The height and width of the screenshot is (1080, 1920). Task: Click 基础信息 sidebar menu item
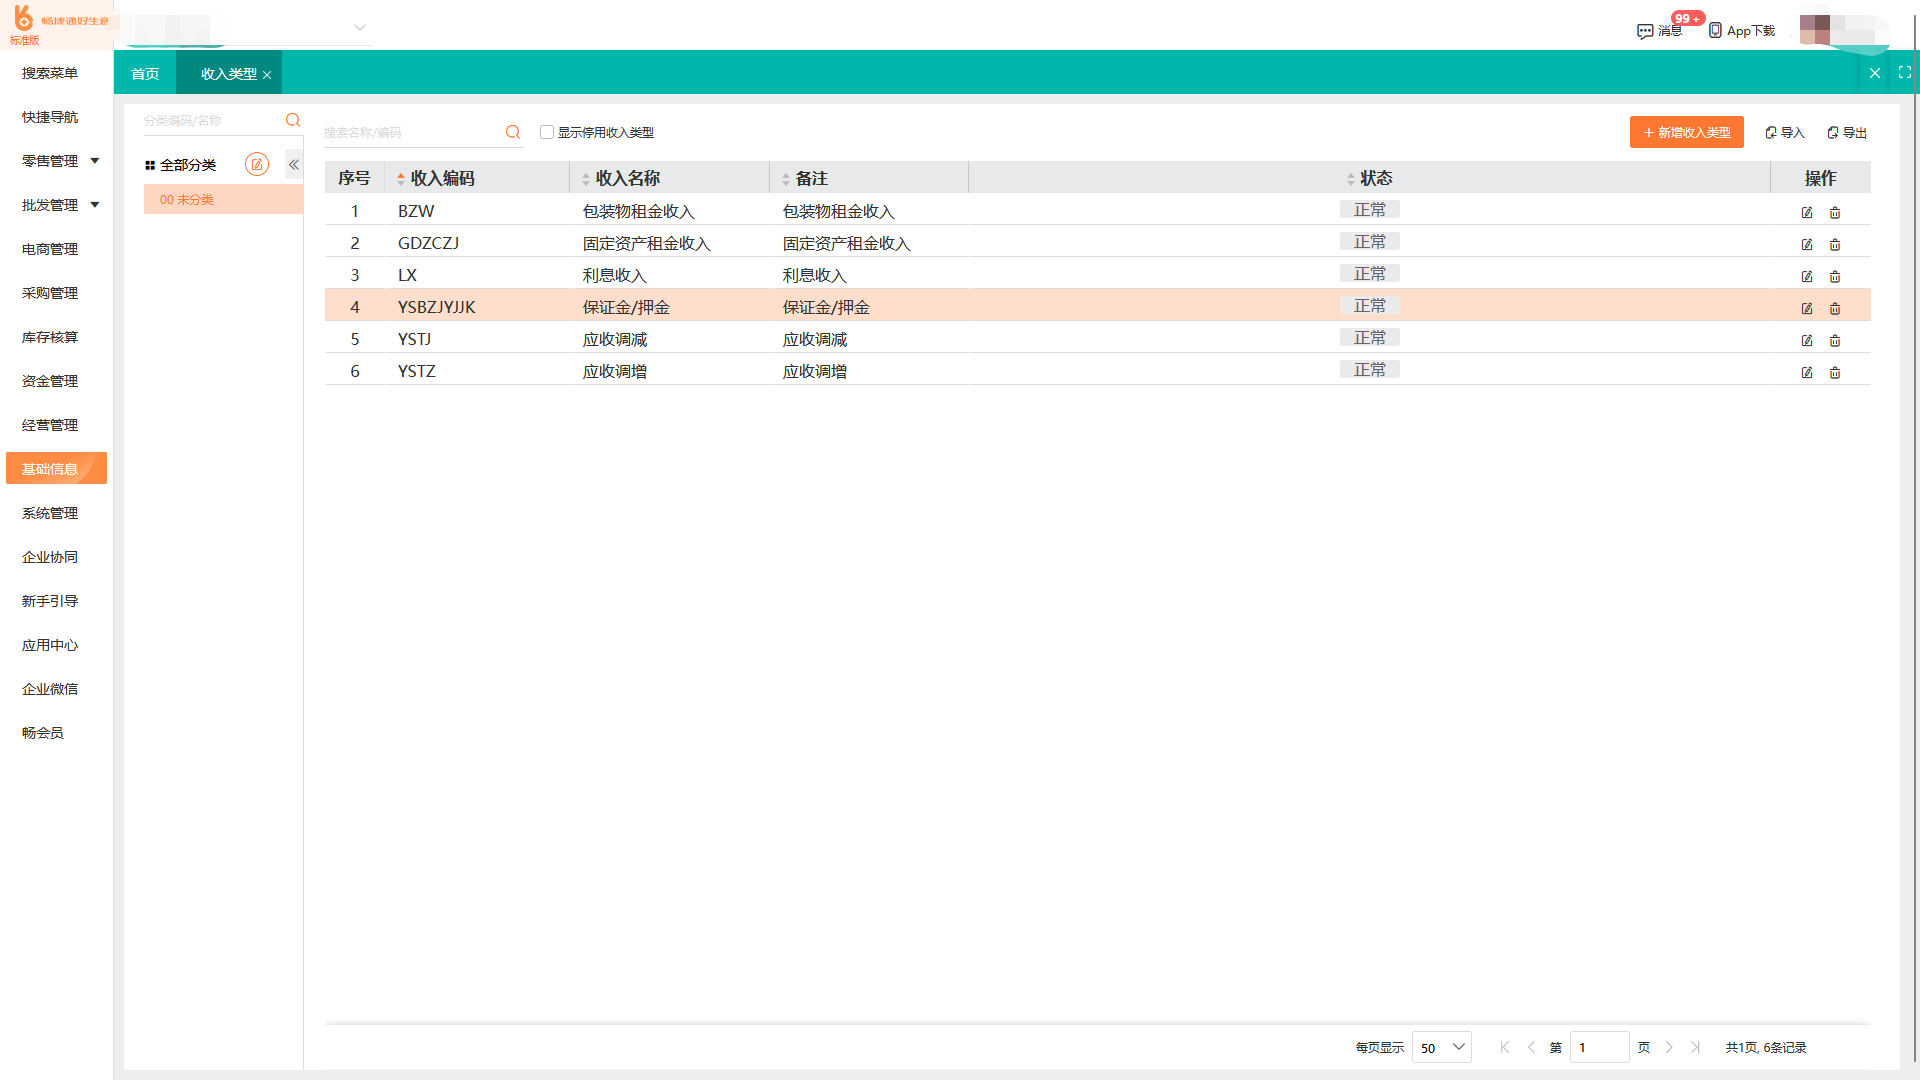coord(51,468)
